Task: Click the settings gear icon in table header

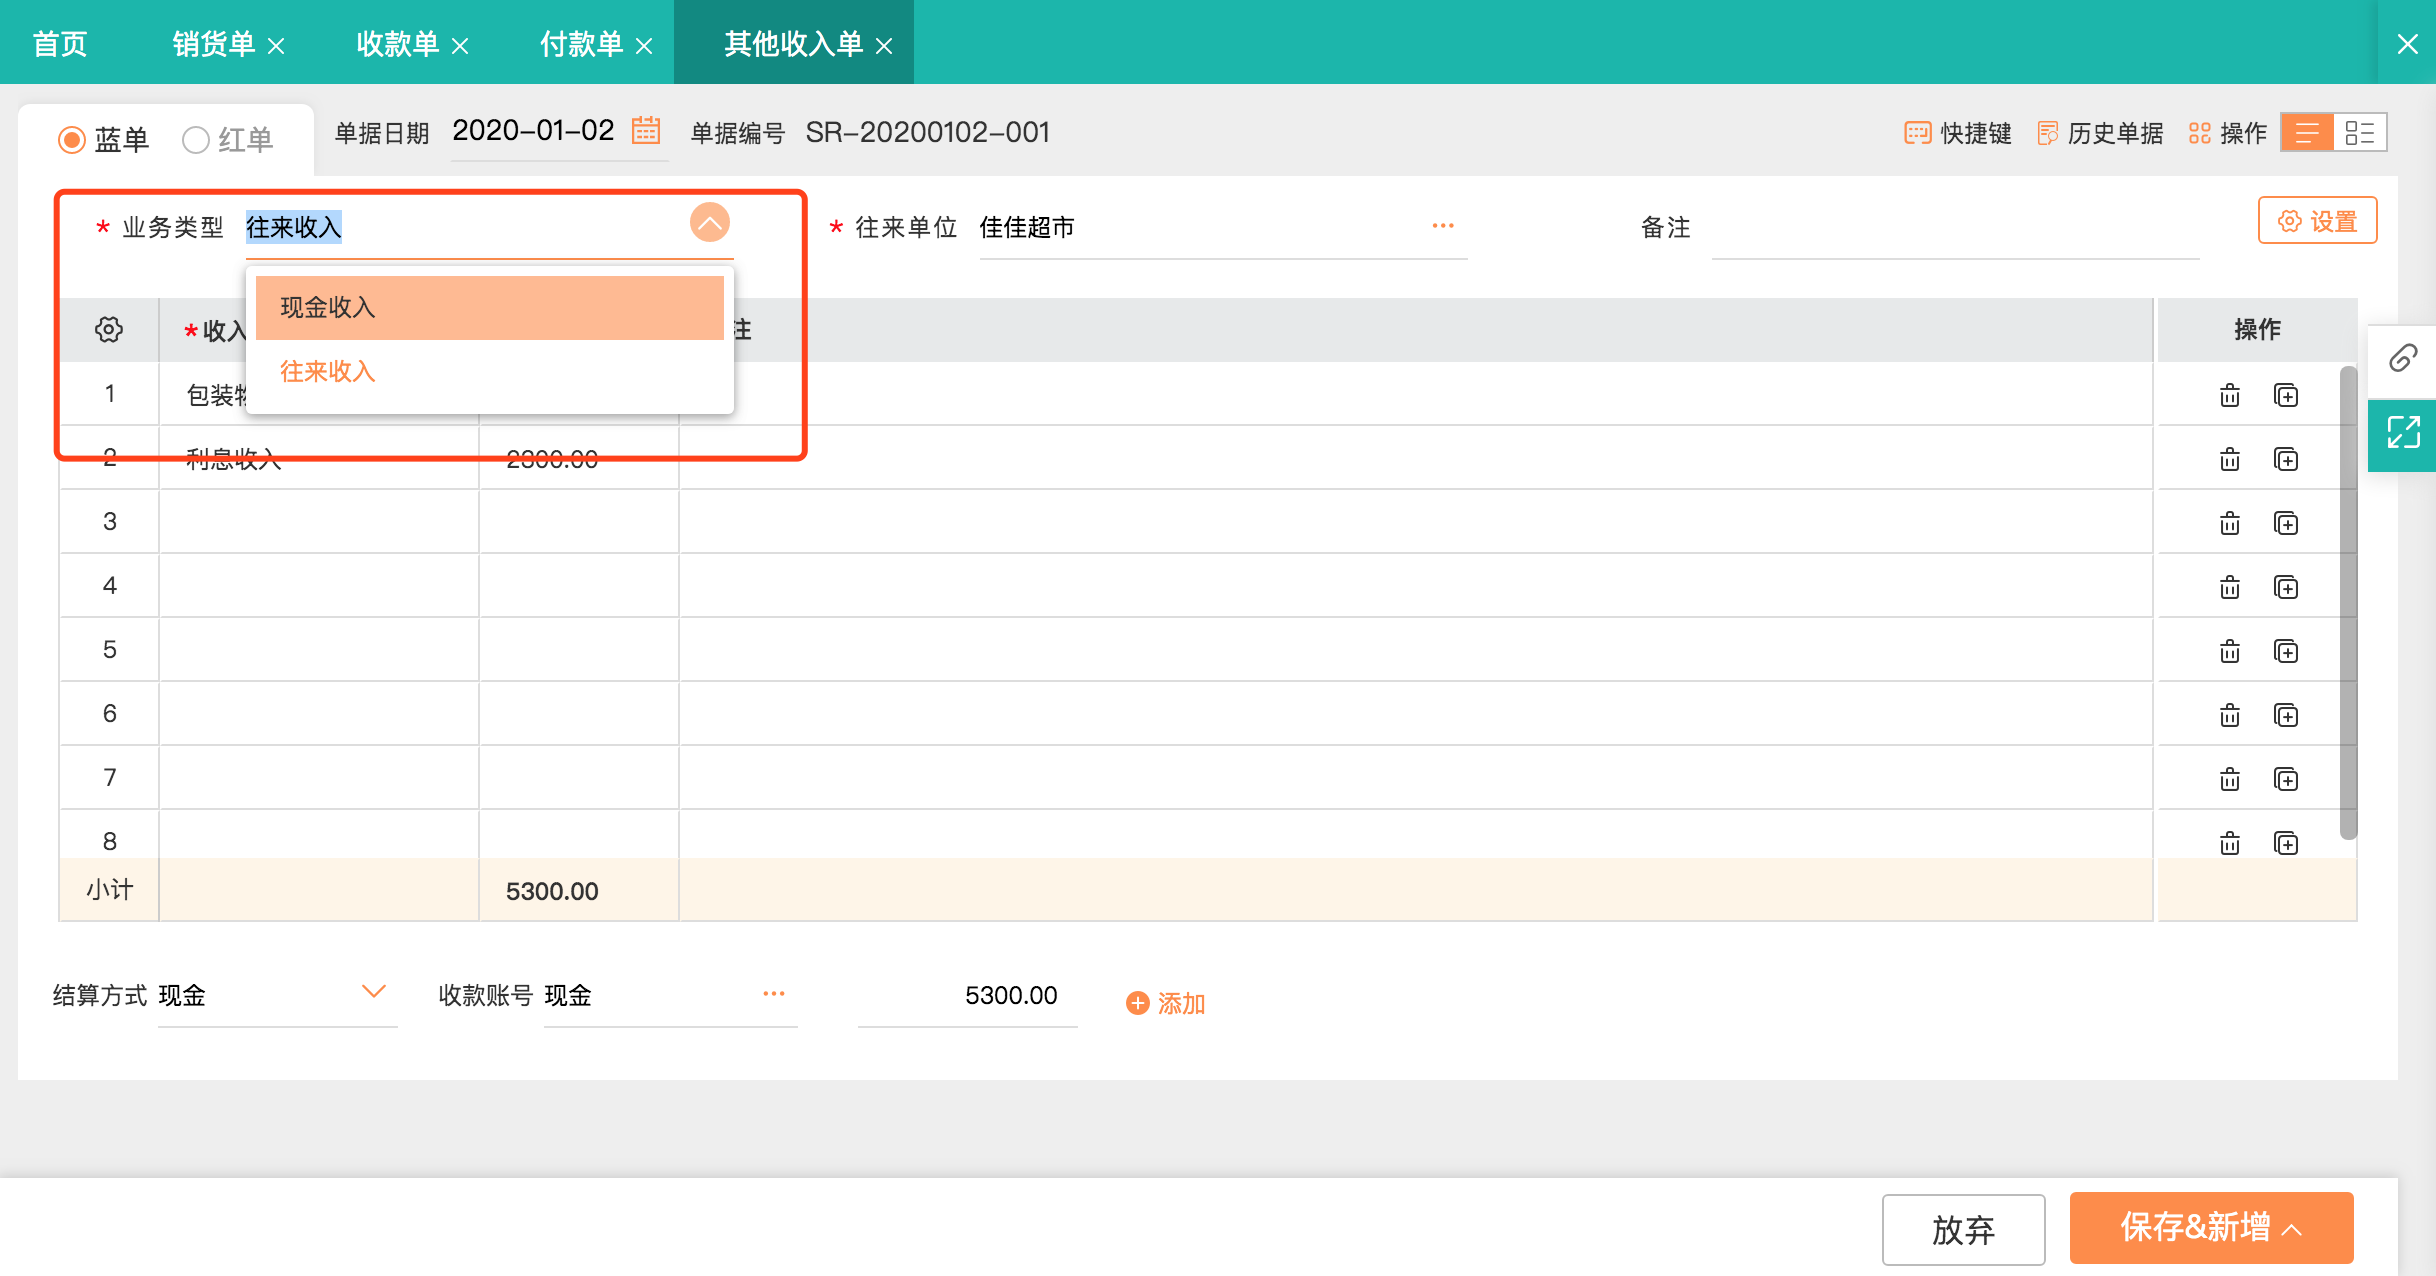Action: click(110, 329)
